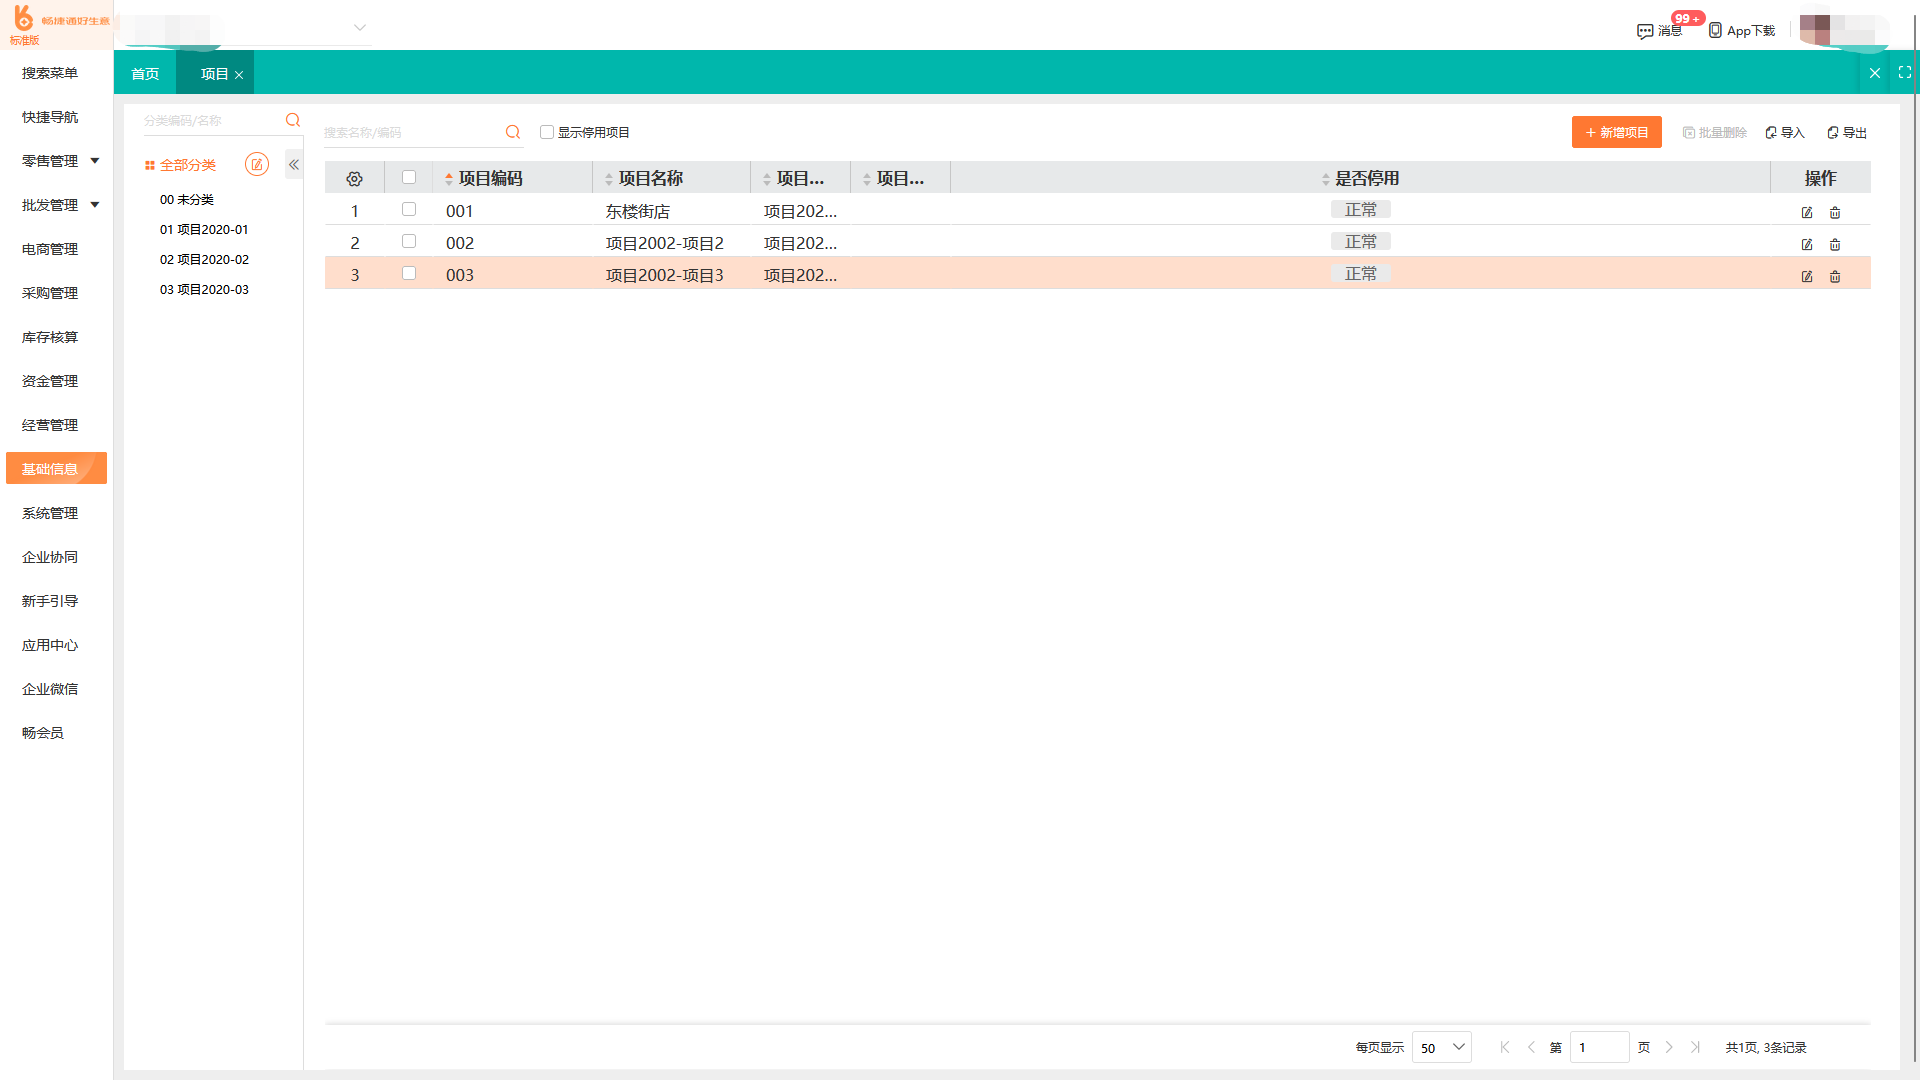Click the collapse sidebar arrow icon
The height and width of the screenshot is (1080, 1920).
click(294, 165)
